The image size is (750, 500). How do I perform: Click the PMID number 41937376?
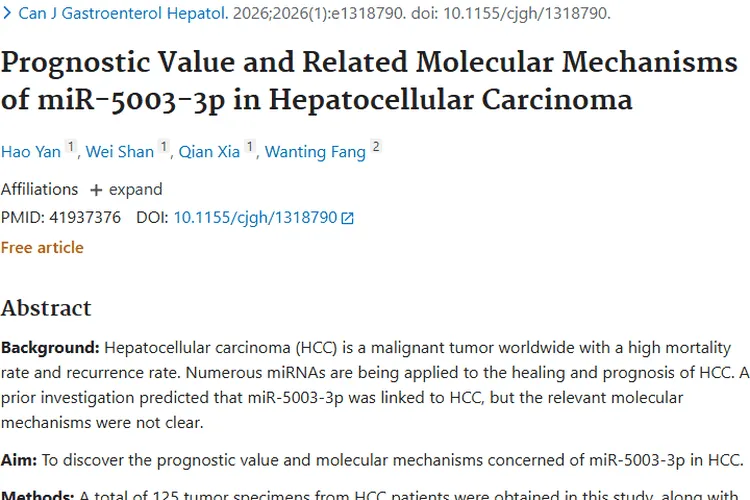85,218
